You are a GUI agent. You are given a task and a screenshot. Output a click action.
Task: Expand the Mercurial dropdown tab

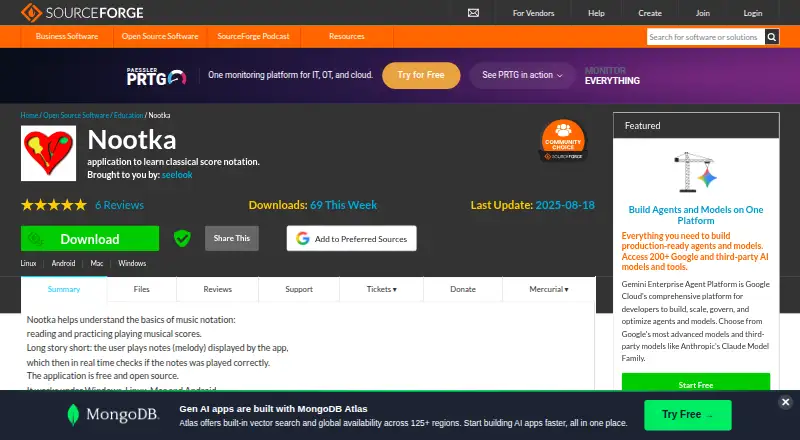click(549, 289)
